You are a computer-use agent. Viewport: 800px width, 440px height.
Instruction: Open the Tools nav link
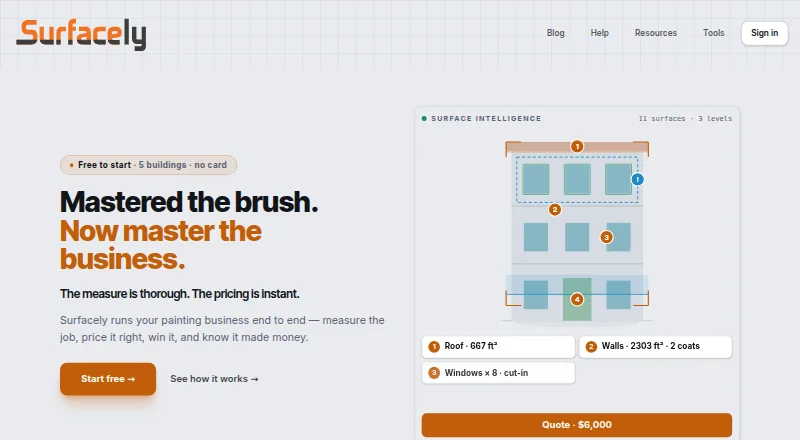(713, 33)
